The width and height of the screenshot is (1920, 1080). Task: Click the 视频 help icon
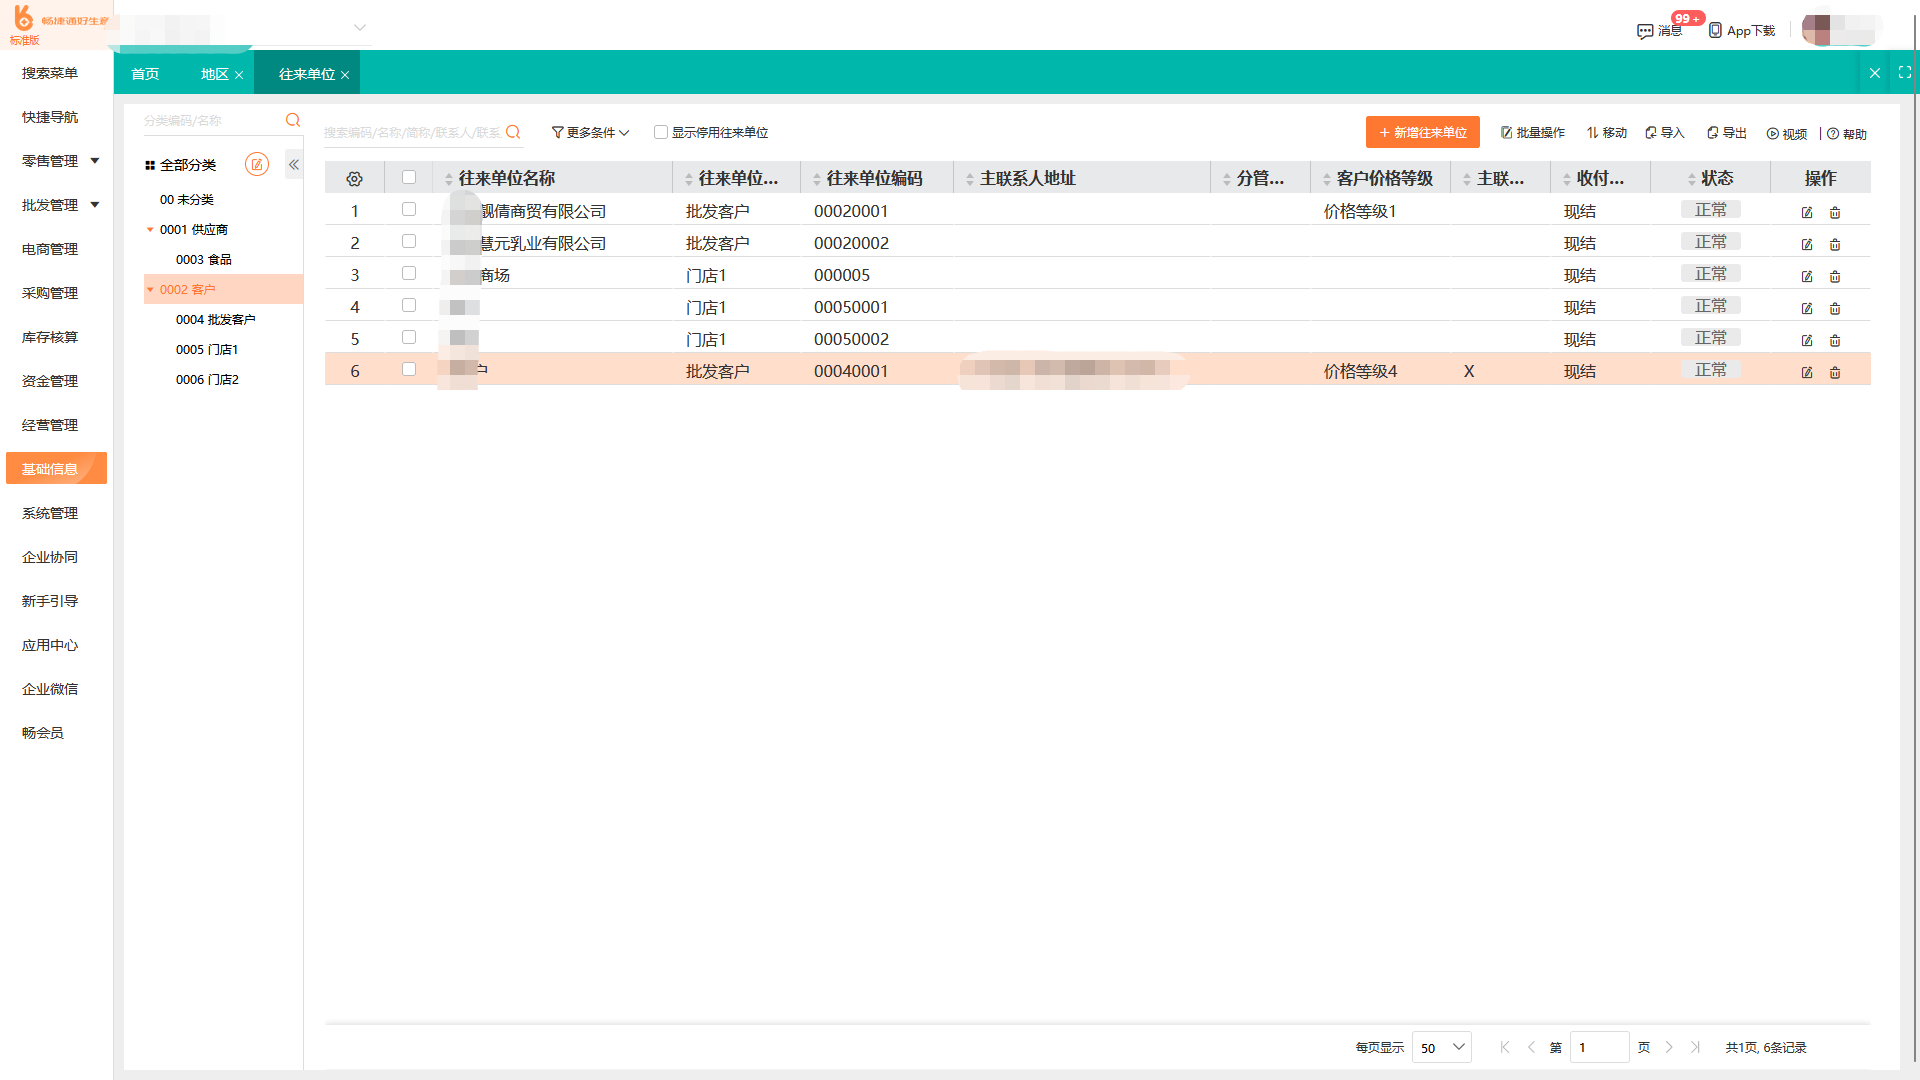1788,131
